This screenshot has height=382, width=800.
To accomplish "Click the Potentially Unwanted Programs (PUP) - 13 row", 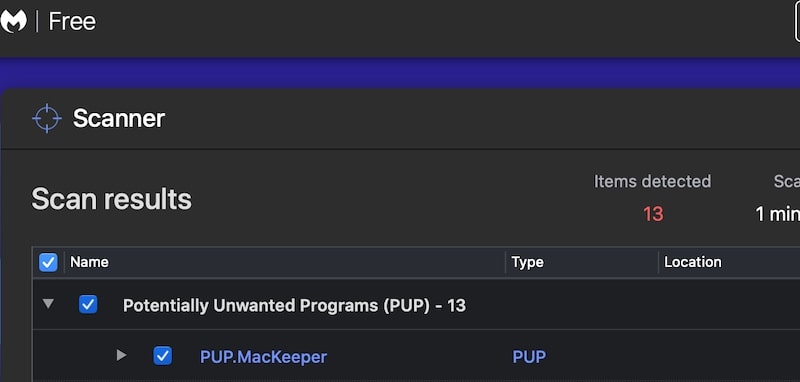I will click(416, 305).
